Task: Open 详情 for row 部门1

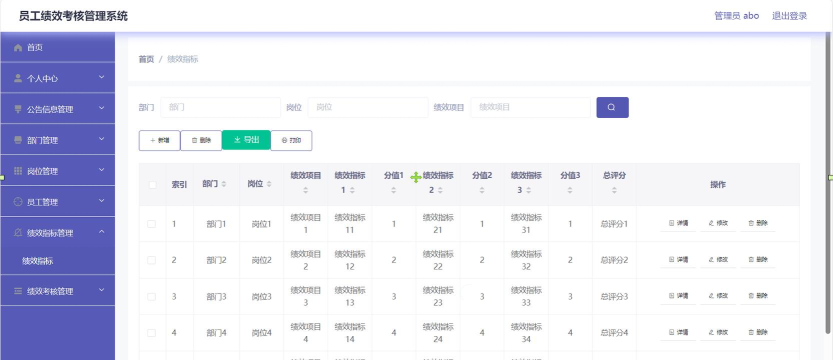Action: tap(678, 224)
